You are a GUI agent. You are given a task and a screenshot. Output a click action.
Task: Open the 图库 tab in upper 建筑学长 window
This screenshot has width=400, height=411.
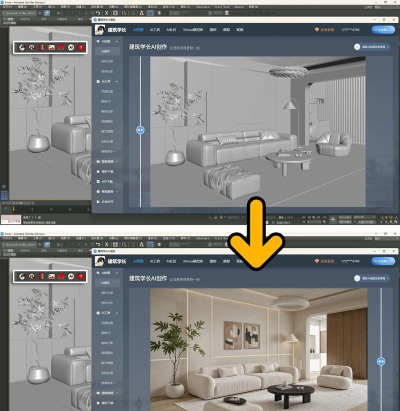213,30
